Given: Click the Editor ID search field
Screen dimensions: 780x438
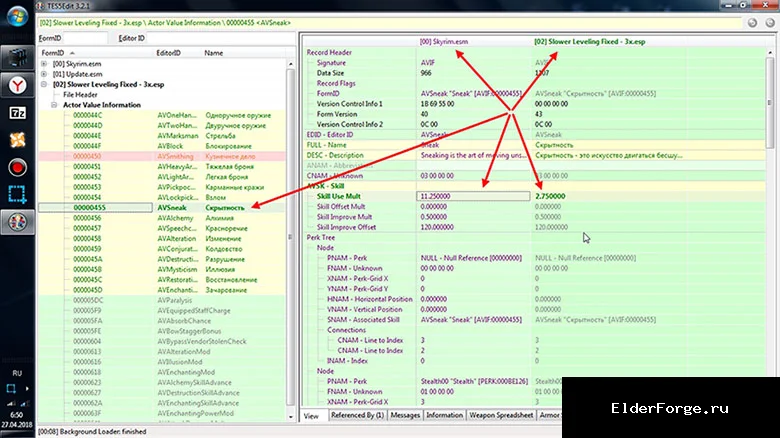Looking at the screenshot, I should pos(200,38).
